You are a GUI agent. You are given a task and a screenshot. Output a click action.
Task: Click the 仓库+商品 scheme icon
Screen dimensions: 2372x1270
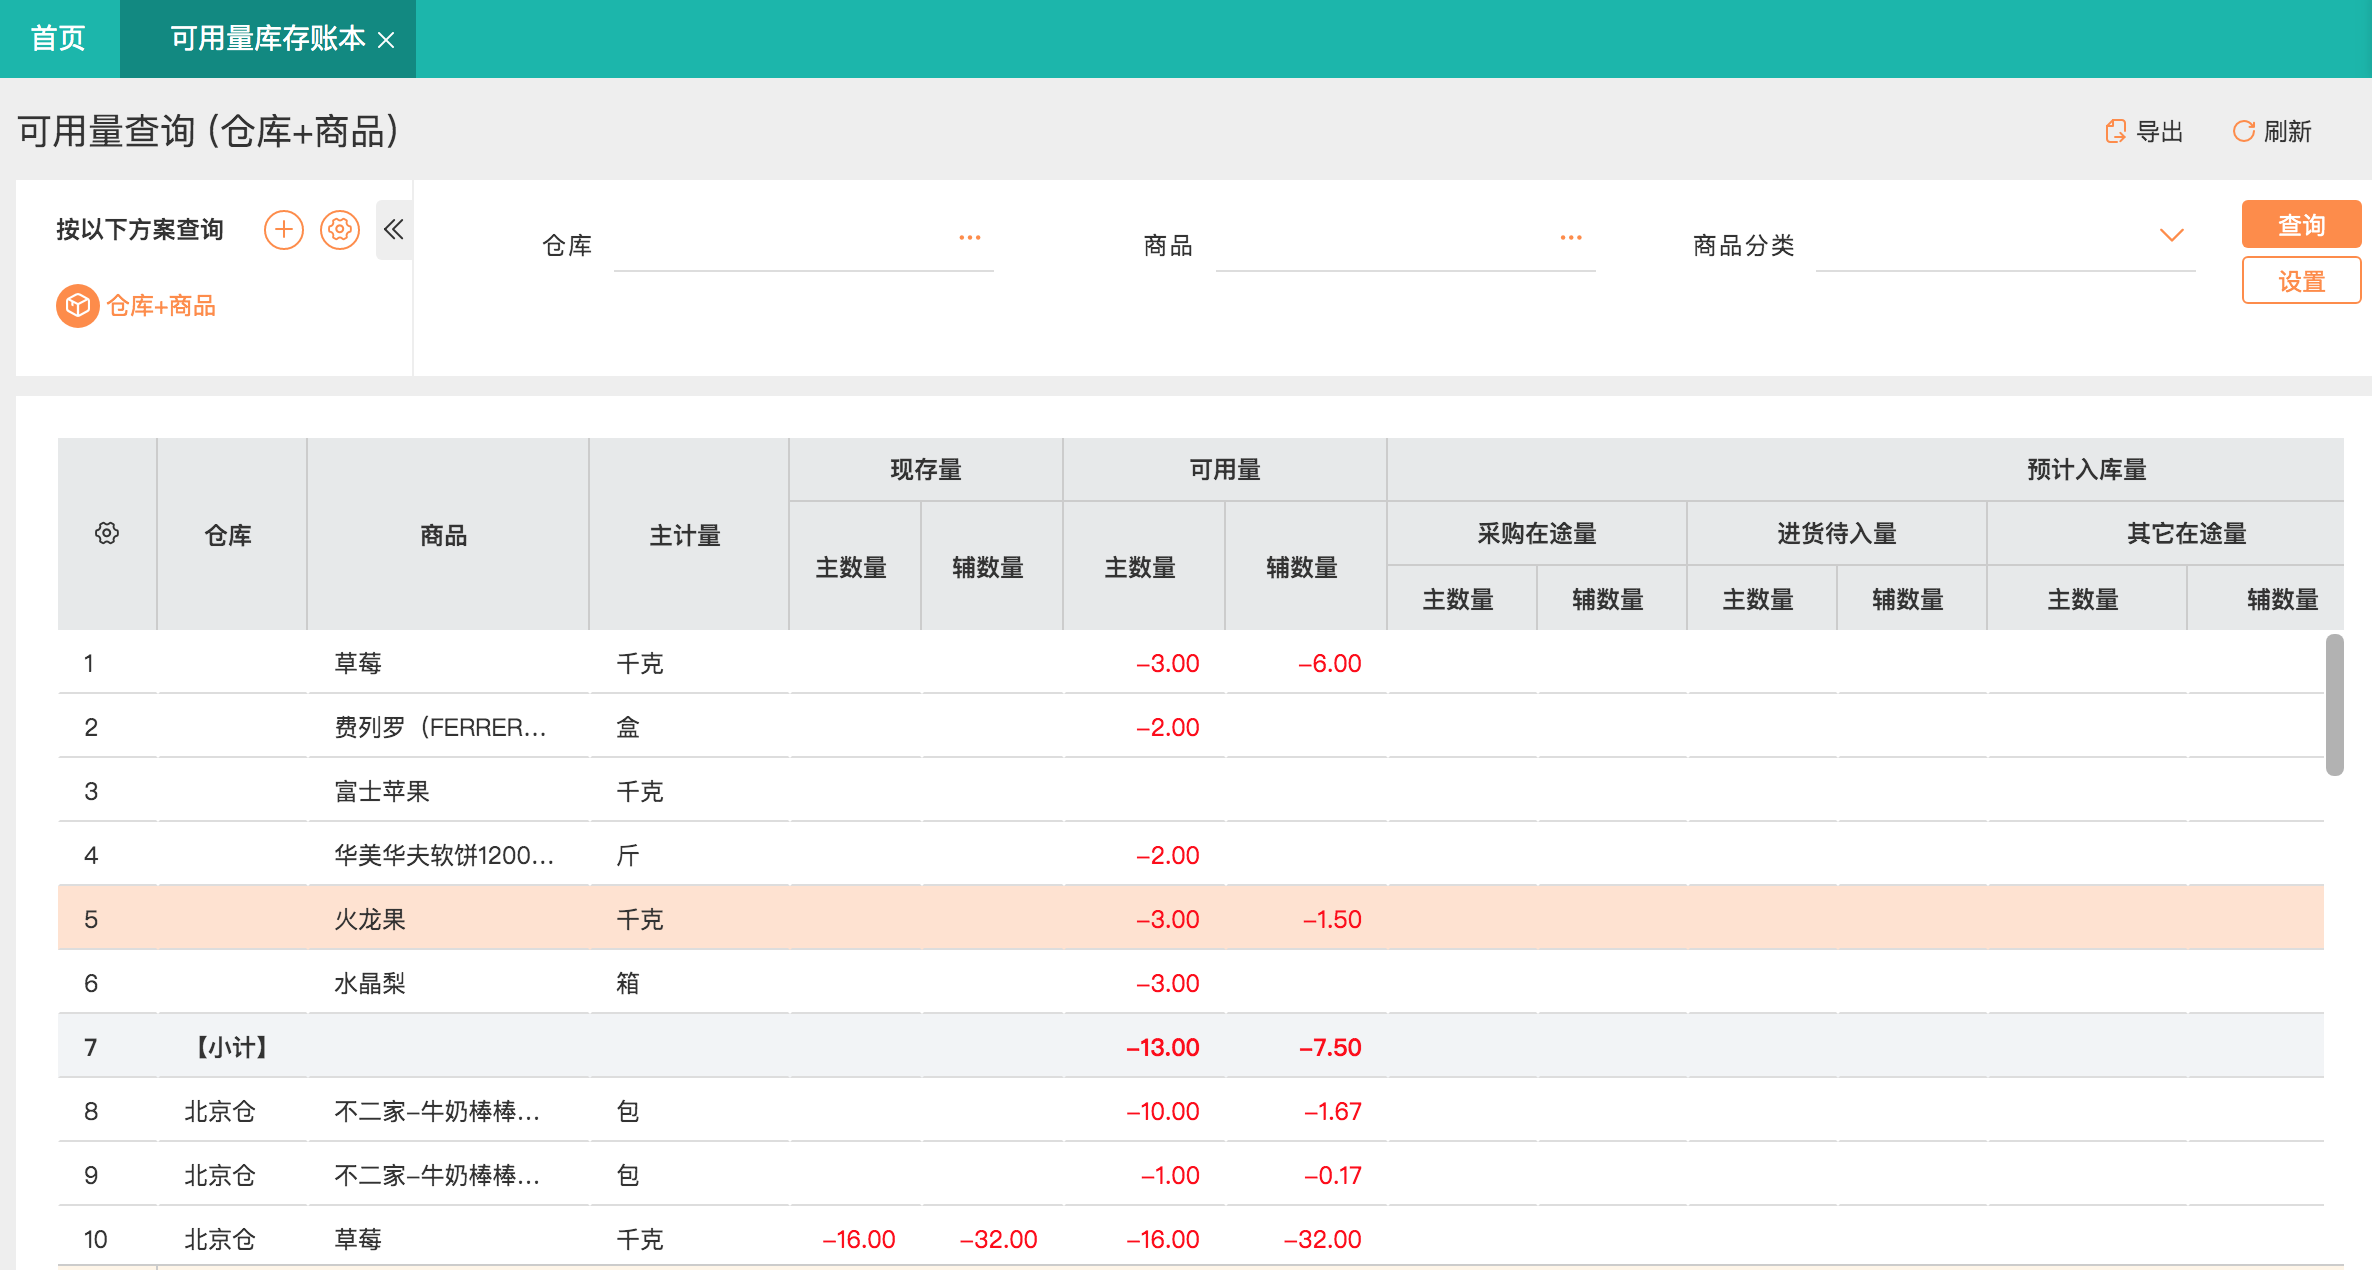[x=74, y=306]
